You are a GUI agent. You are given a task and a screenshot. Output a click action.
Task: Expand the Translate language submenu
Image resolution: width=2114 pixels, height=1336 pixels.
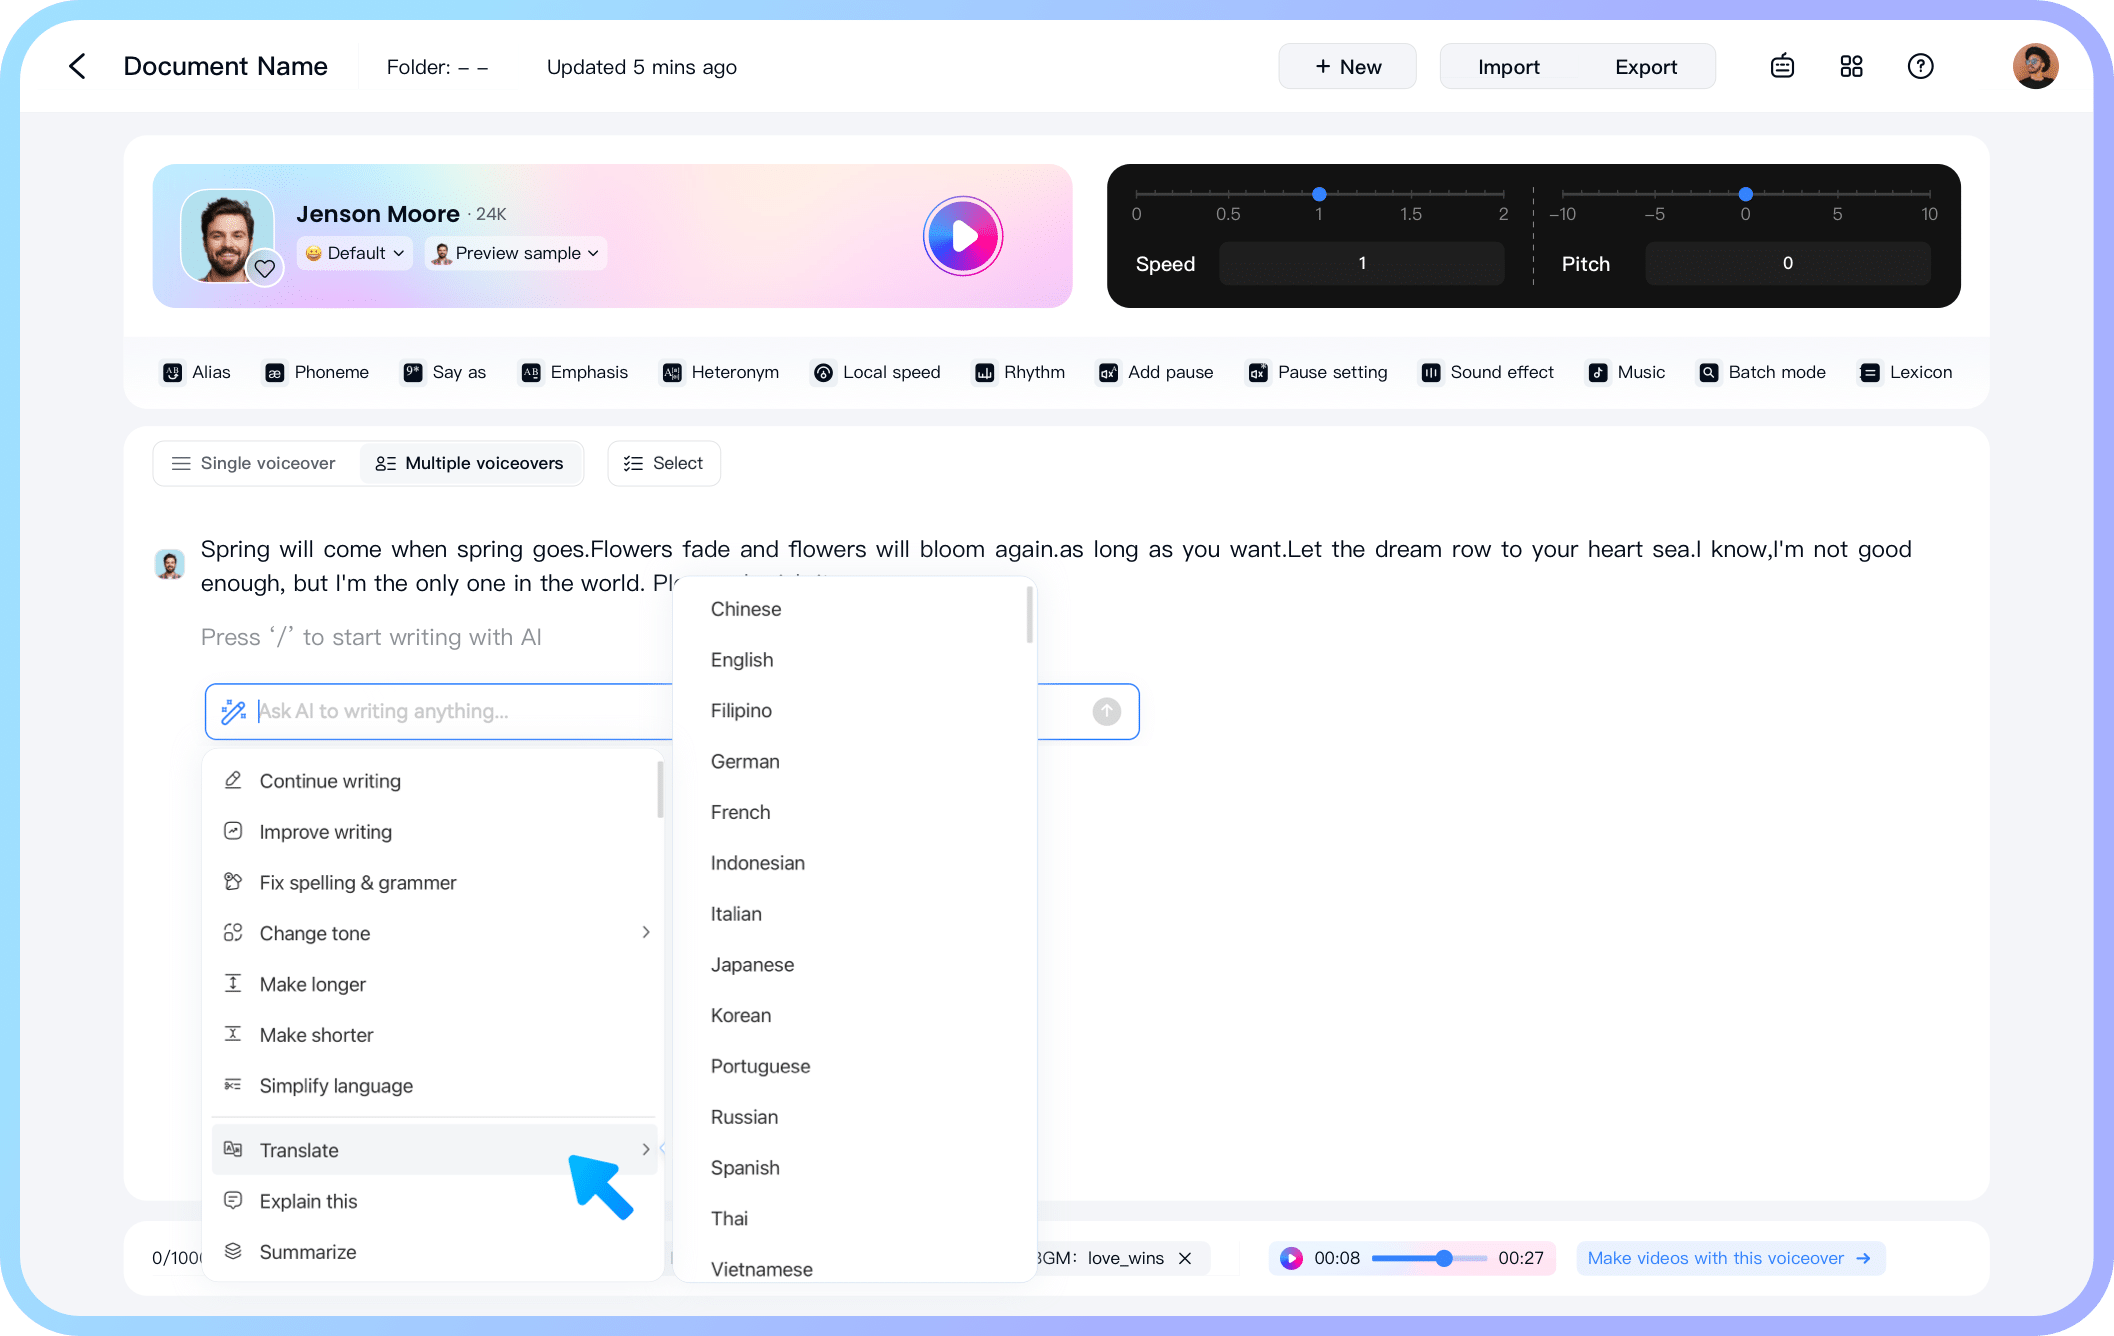click(645, 1150)
